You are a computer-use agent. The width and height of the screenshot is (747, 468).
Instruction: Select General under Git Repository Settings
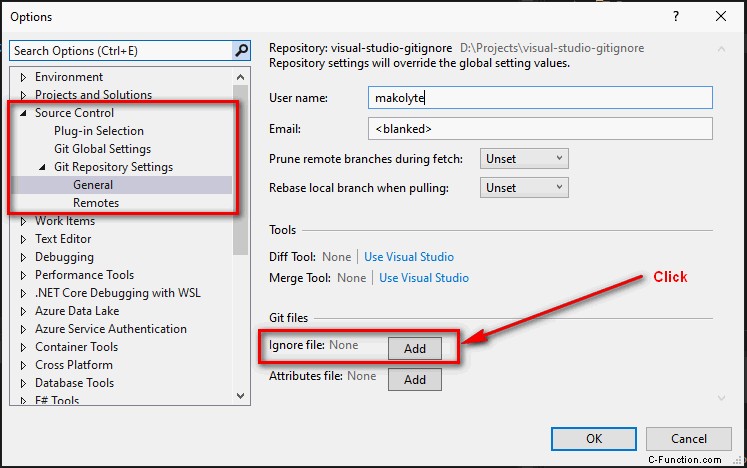93,185
